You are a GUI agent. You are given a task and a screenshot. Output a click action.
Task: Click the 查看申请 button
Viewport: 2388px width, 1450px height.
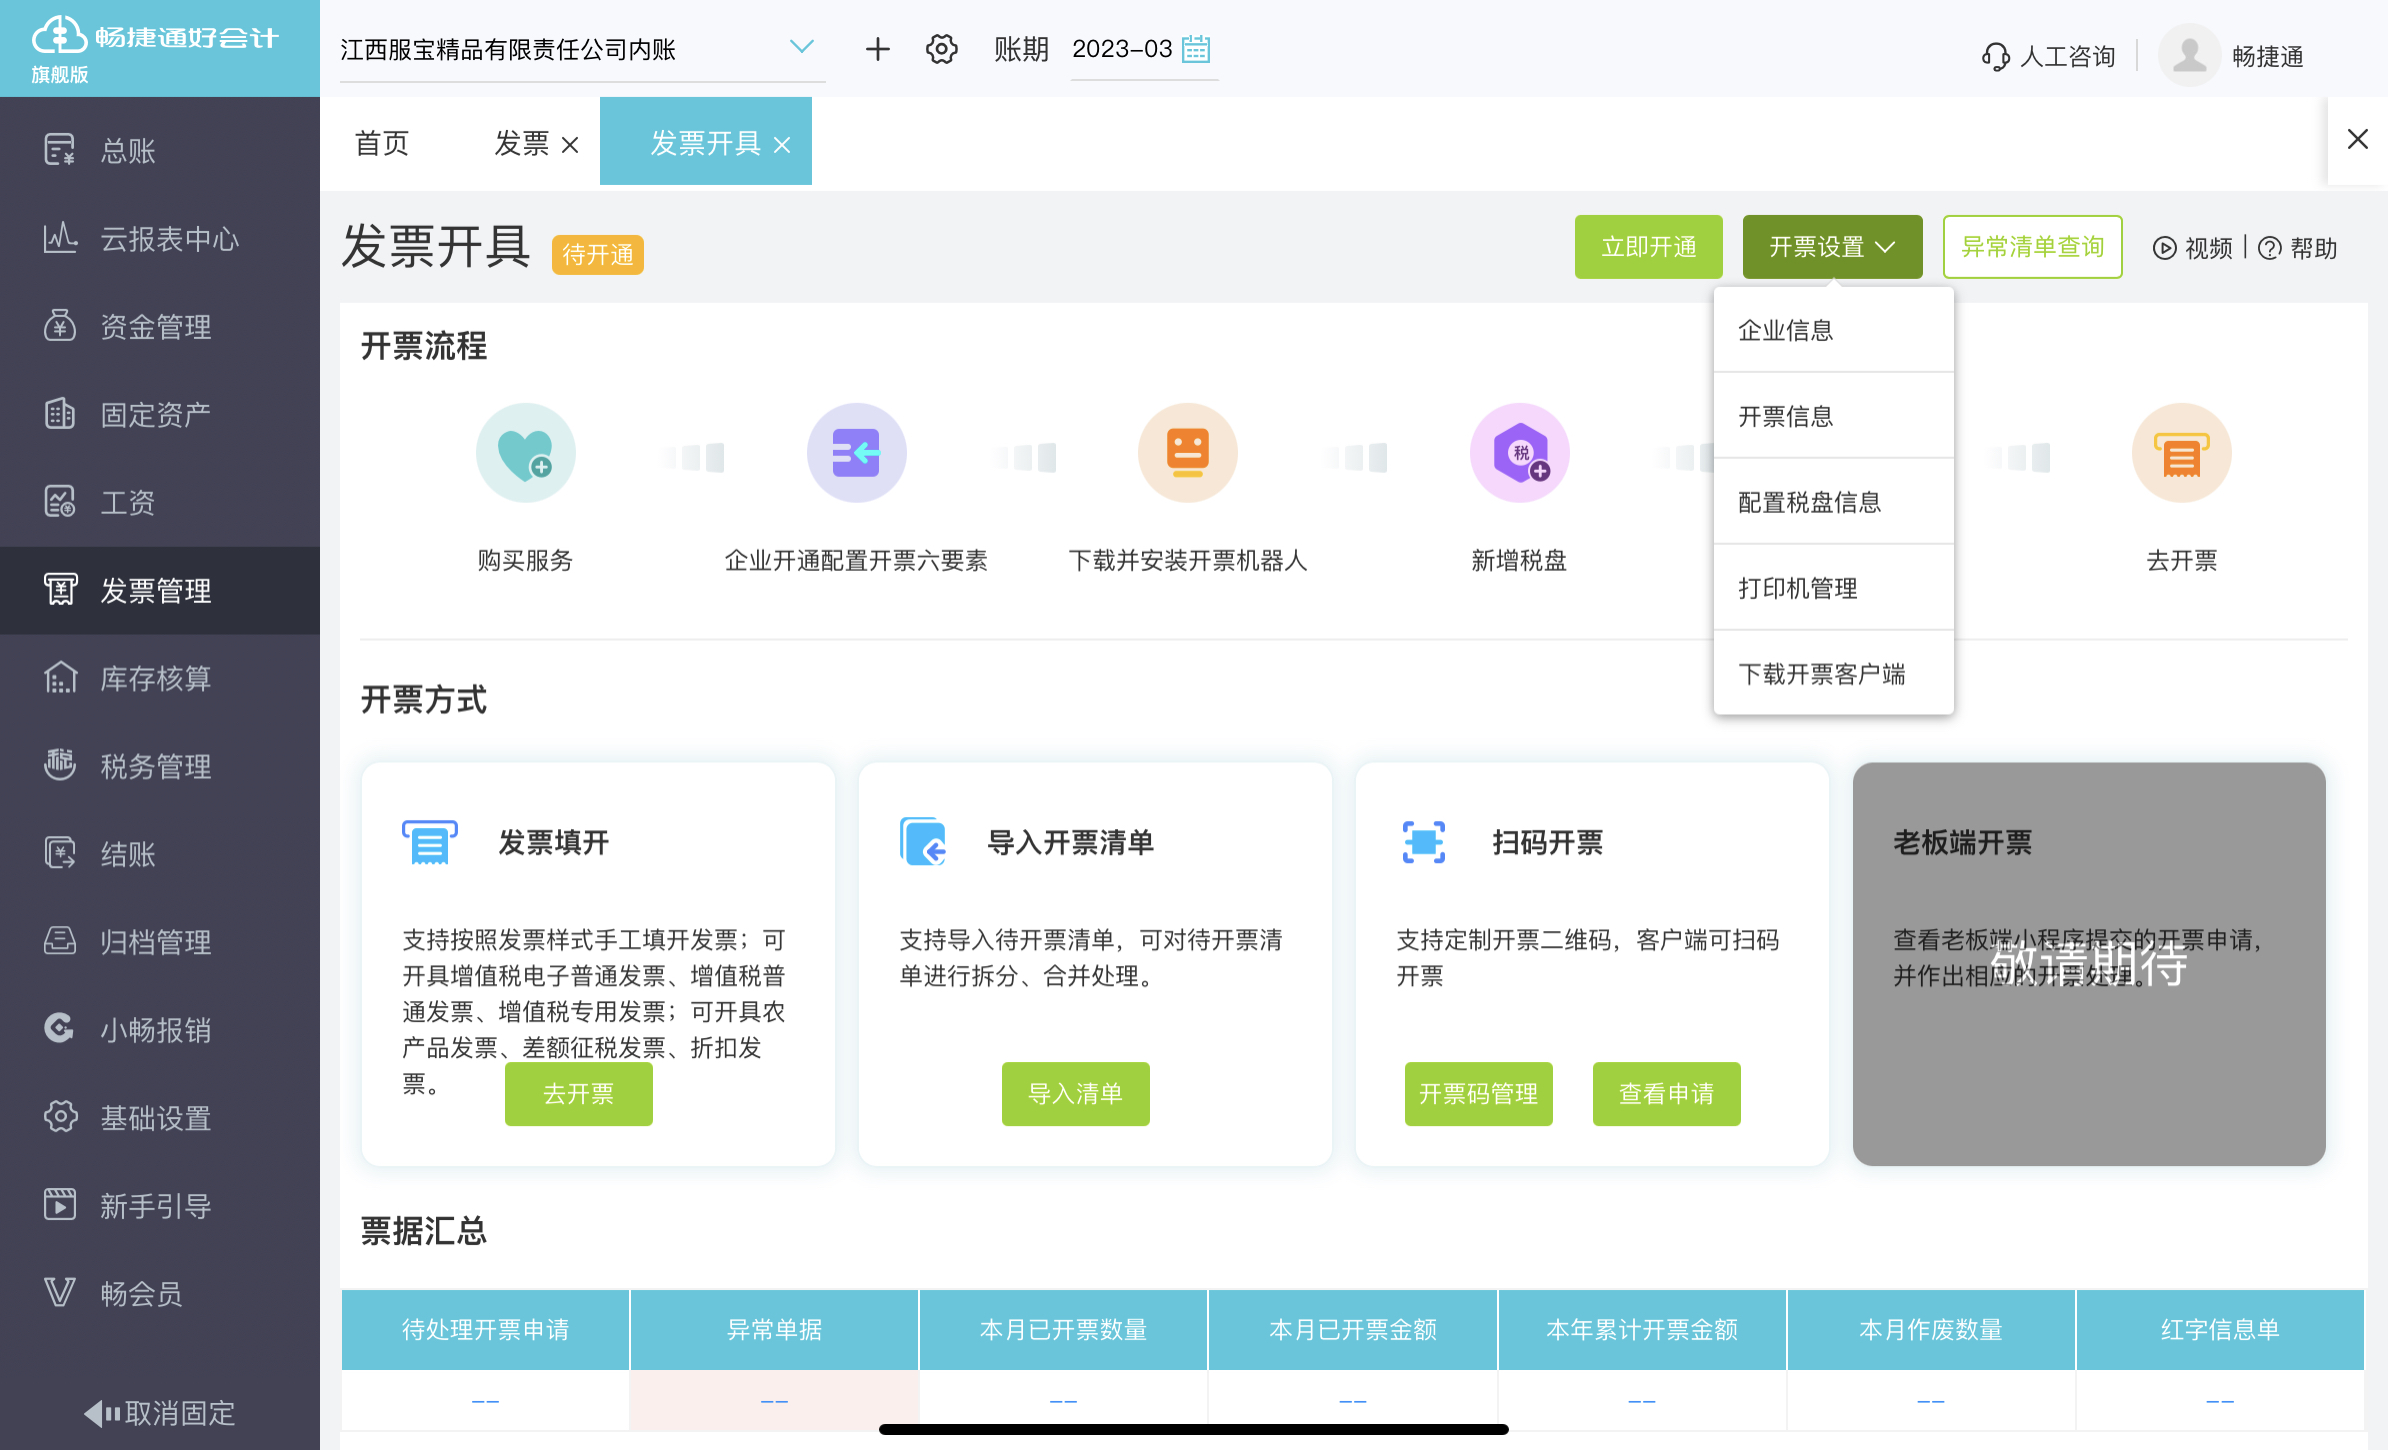click(1666, 1092)
